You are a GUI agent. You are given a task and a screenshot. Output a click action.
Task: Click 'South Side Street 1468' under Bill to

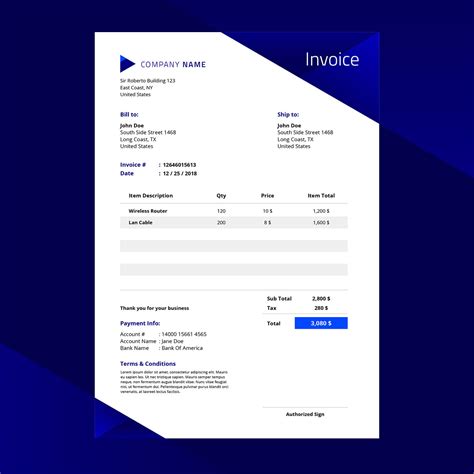point(148,132)
